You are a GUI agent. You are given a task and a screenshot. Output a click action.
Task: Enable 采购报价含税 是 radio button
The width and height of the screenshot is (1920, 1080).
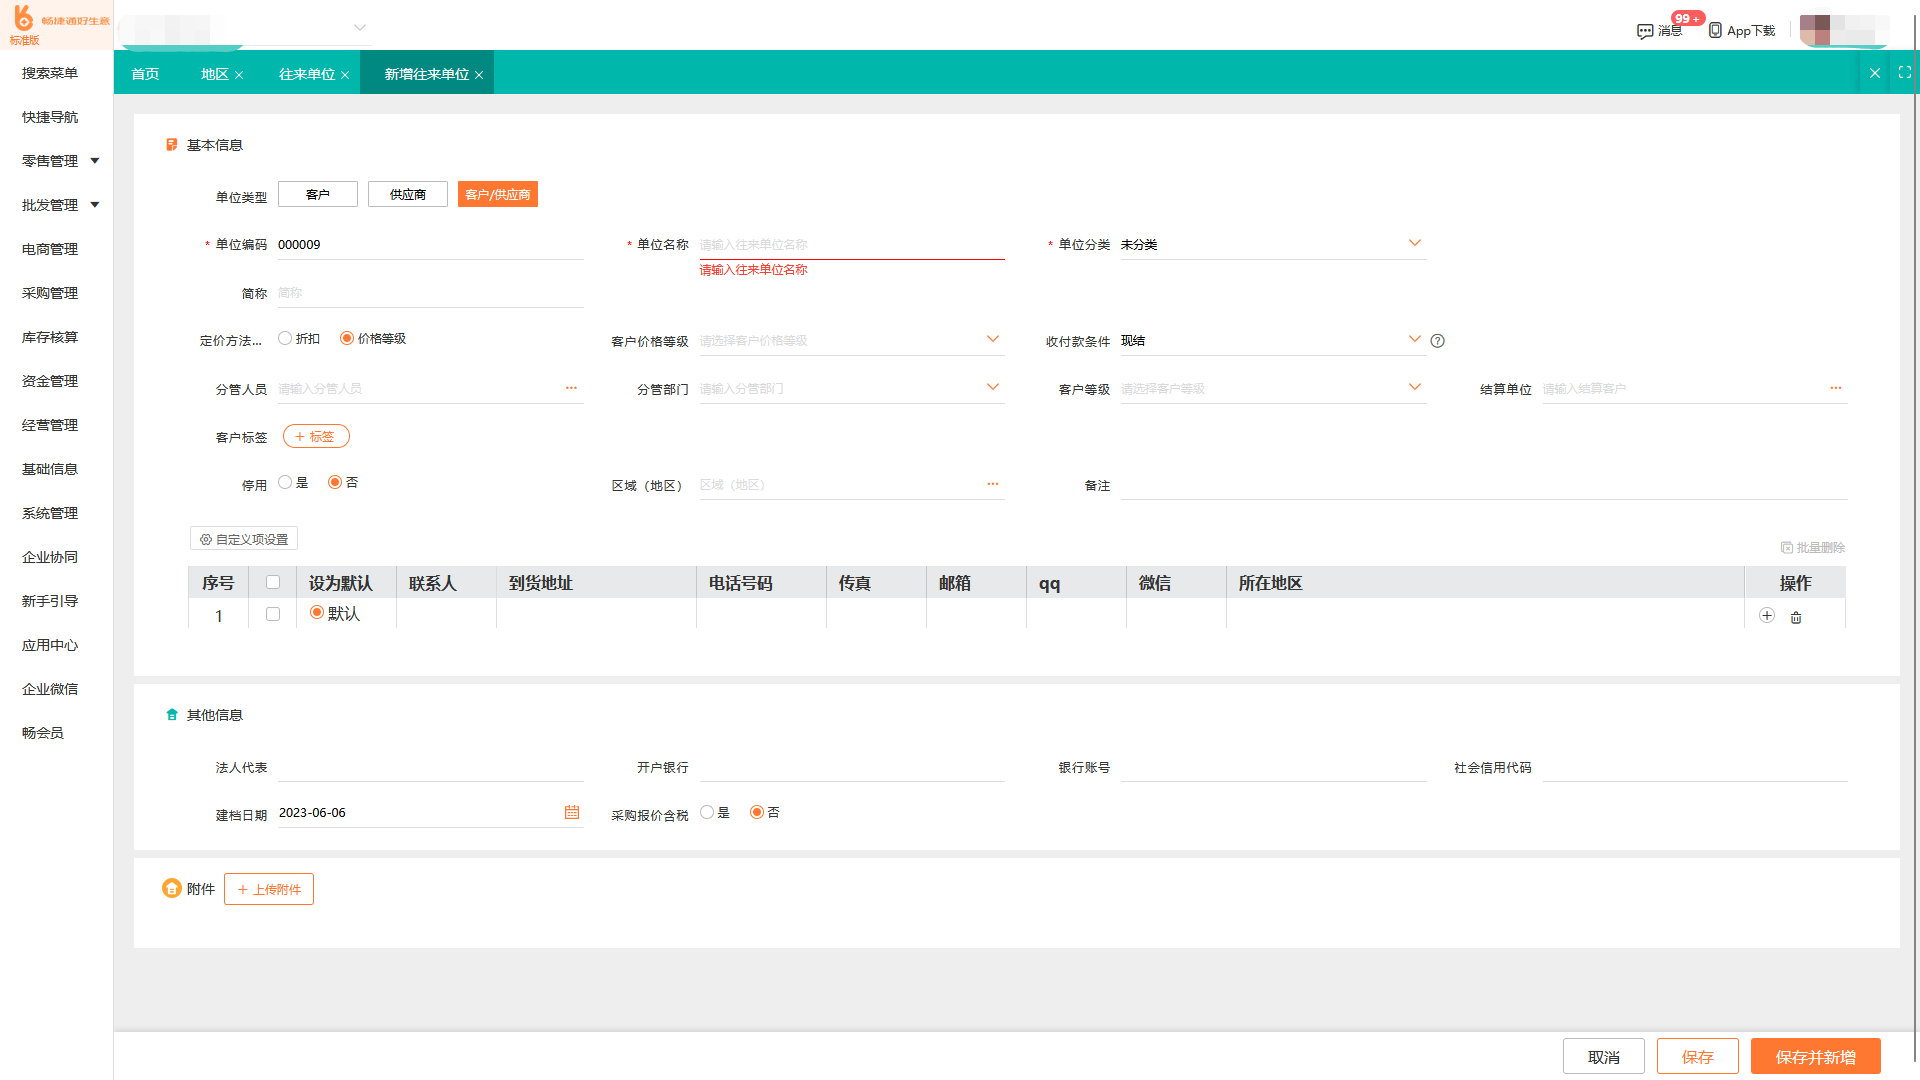tap(708, 812)
